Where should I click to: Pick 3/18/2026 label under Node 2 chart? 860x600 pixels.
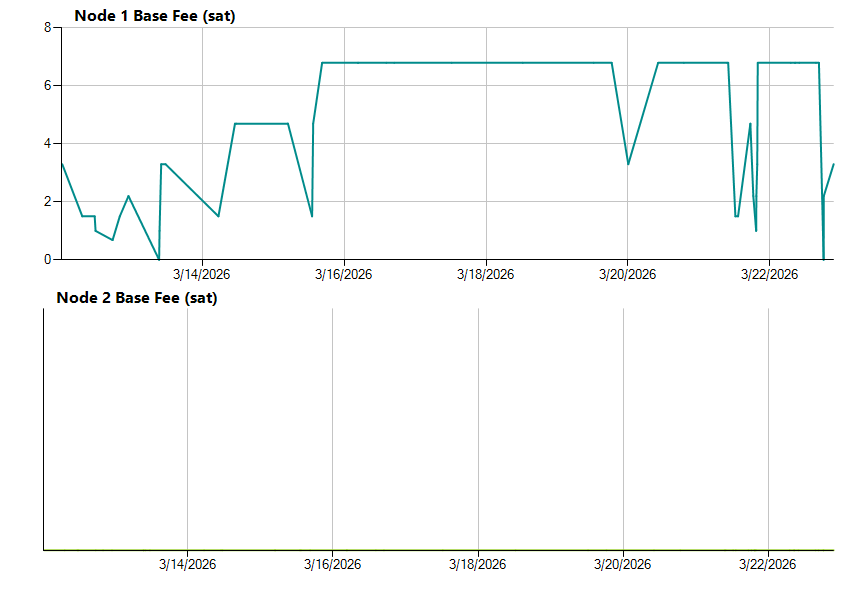[477, 565]
